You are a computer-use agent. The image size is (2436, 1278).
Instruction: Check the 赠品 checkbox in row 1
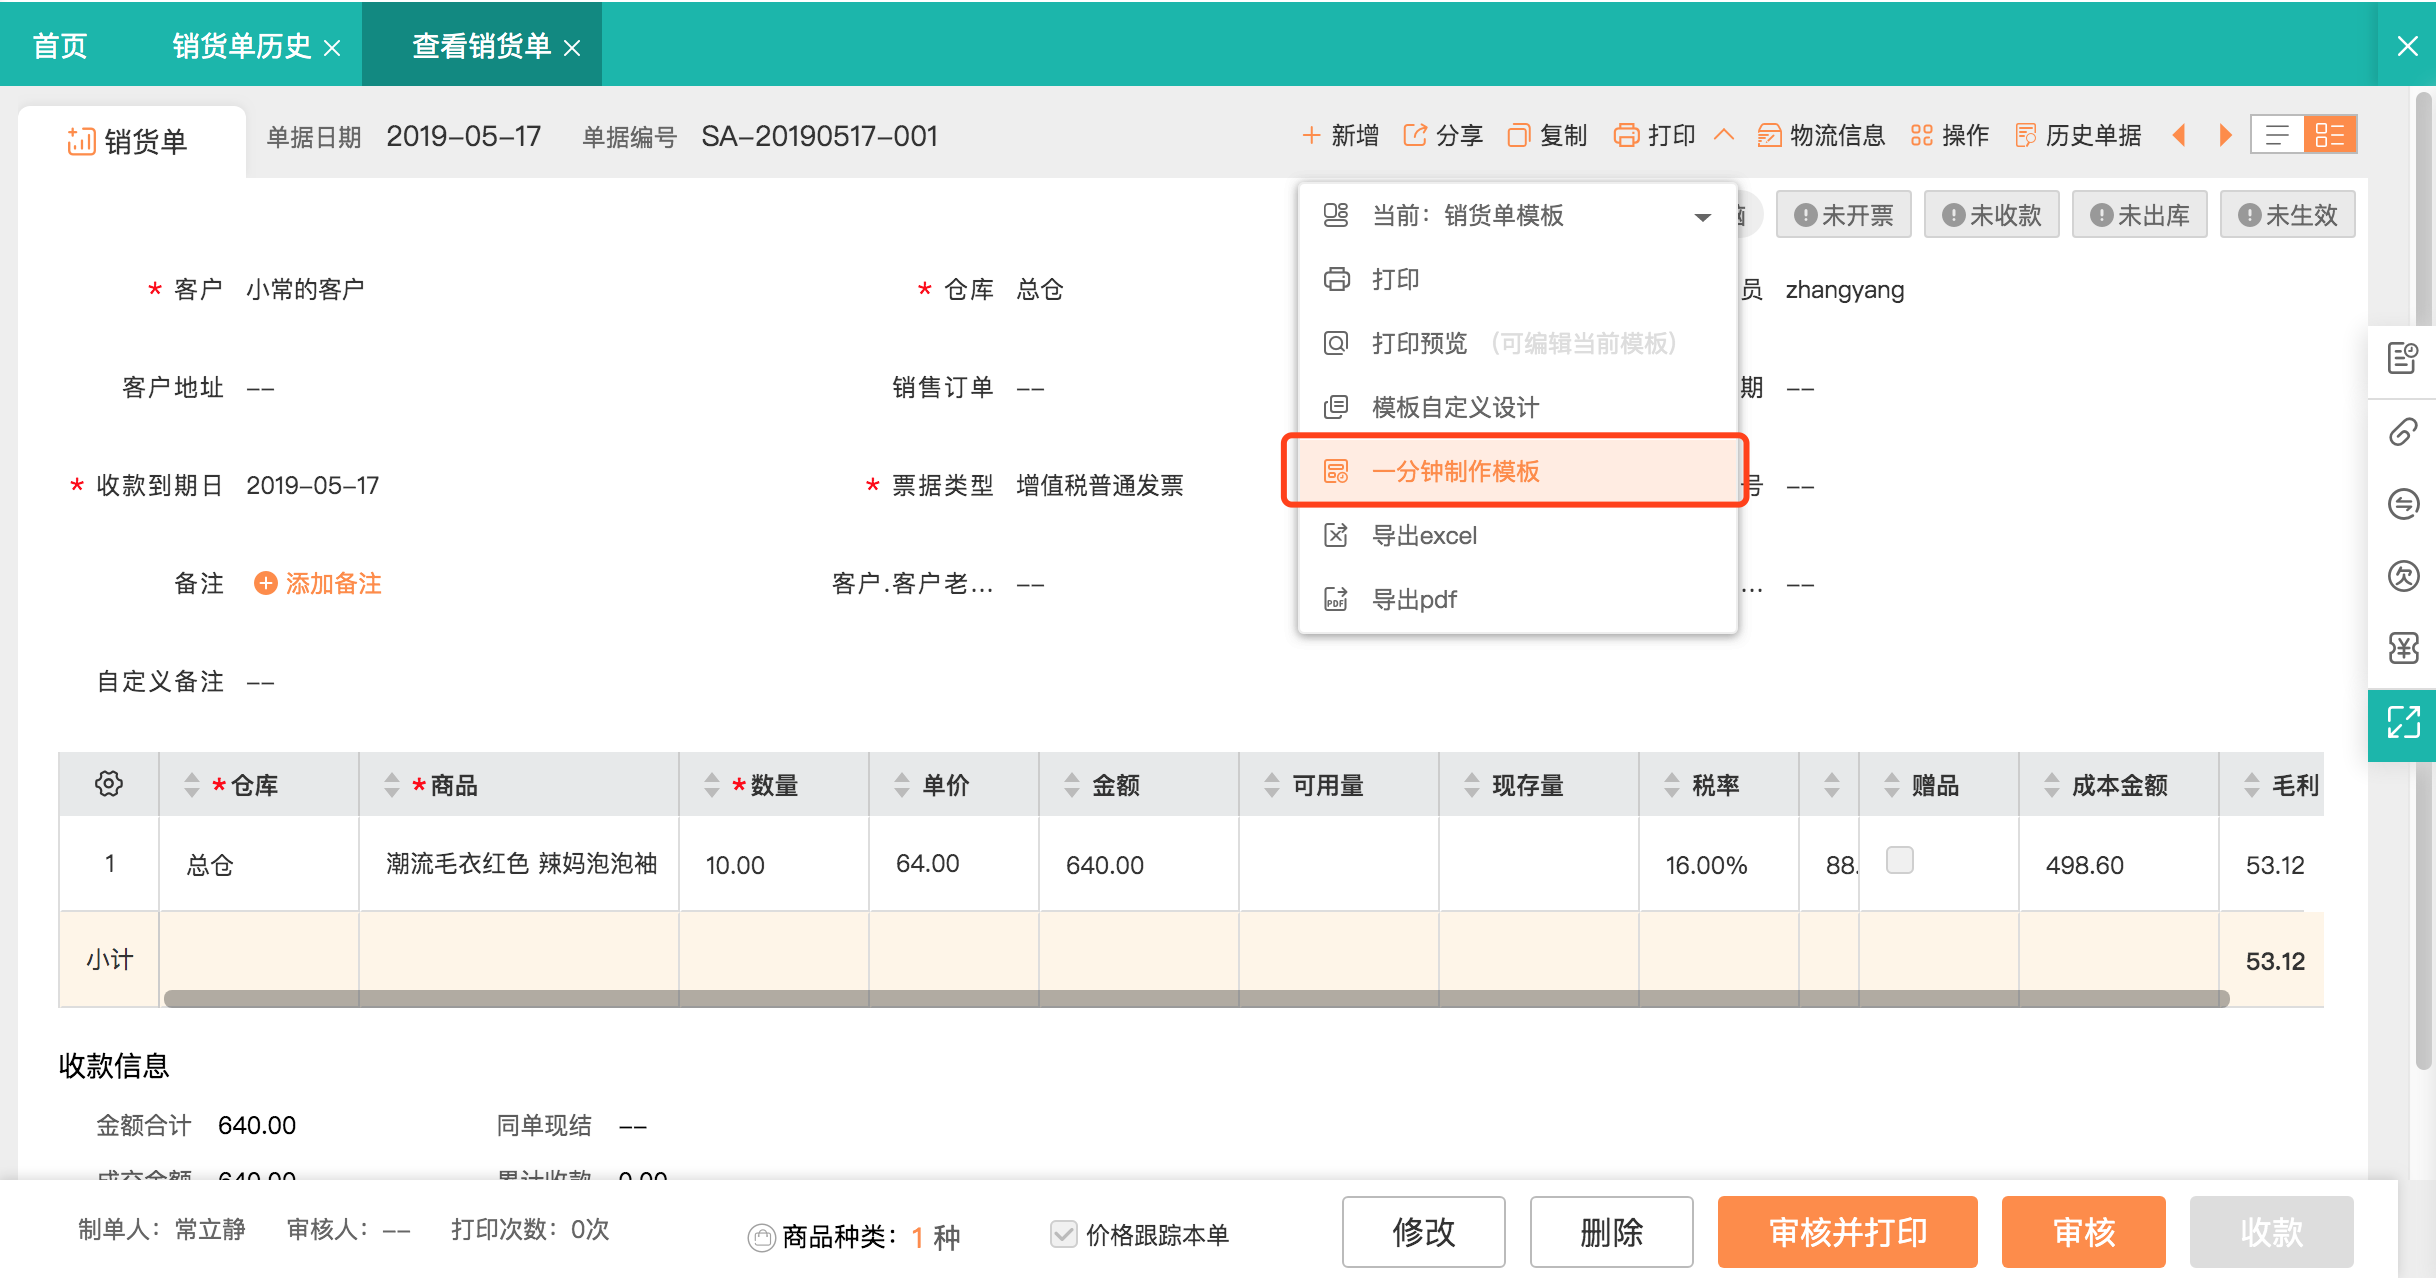coord(1900,859)
